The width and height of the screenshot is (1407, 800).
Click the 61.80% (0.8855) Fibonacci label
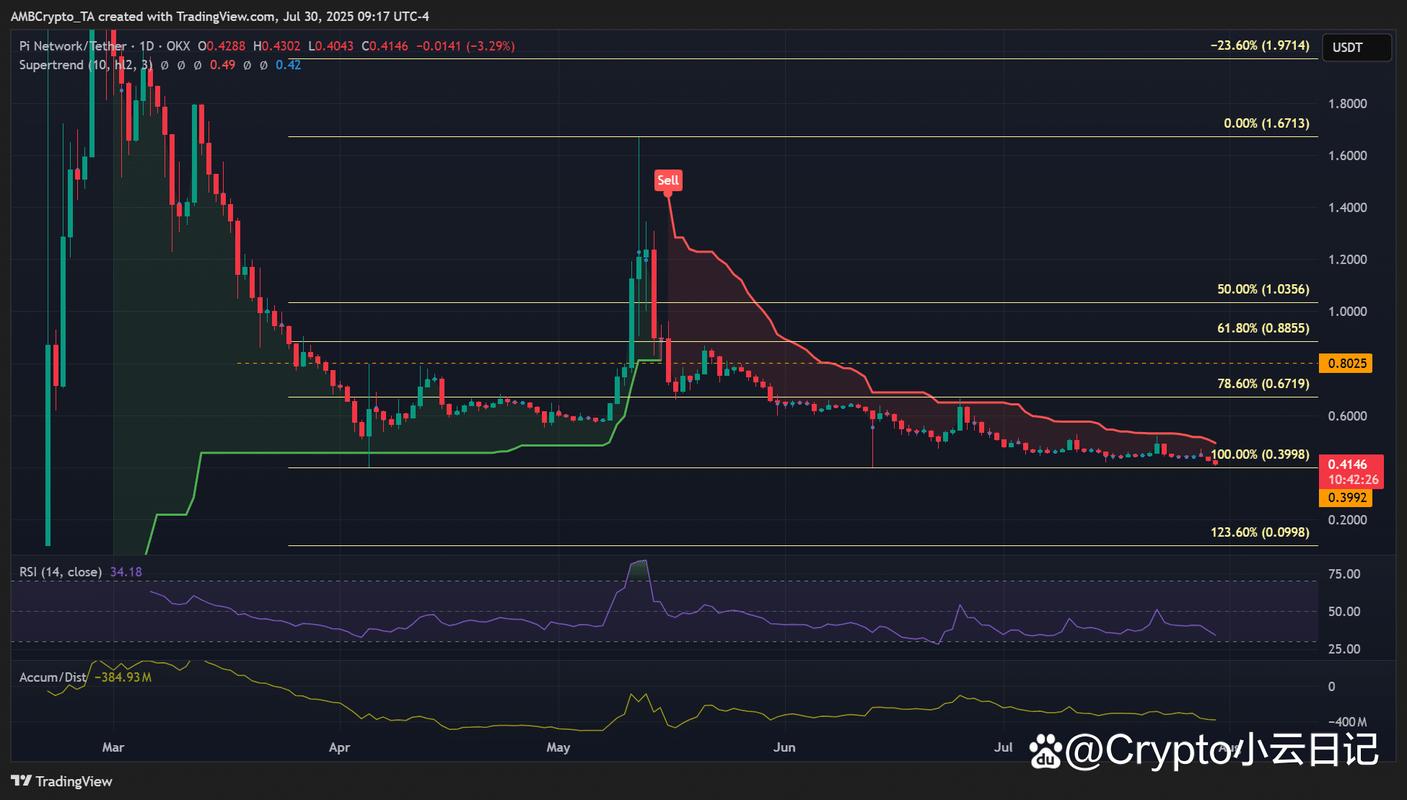tap(1262, 328)
